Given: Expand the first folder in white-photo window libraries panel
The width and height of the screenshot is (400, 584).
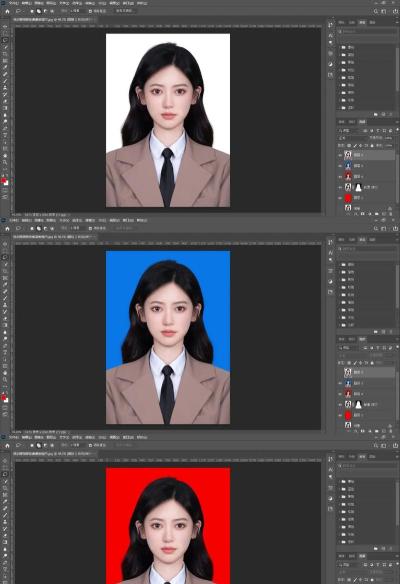Looking at the screenshot, I should 339,47.
